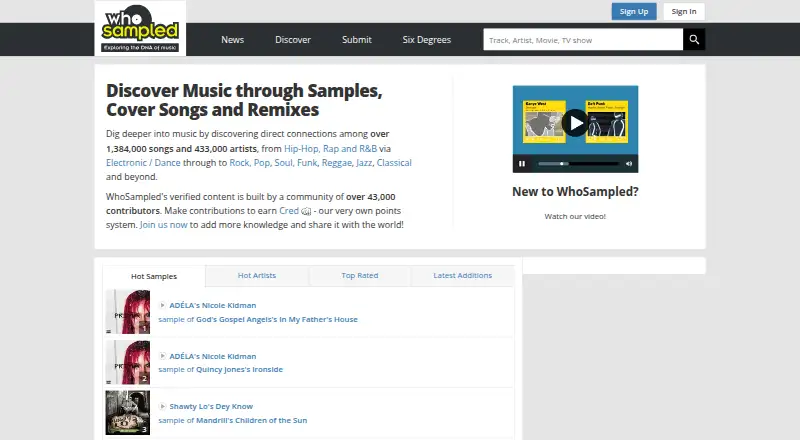Click the rank 2 ADÉLA thumbnail

[x=128, y=362]
